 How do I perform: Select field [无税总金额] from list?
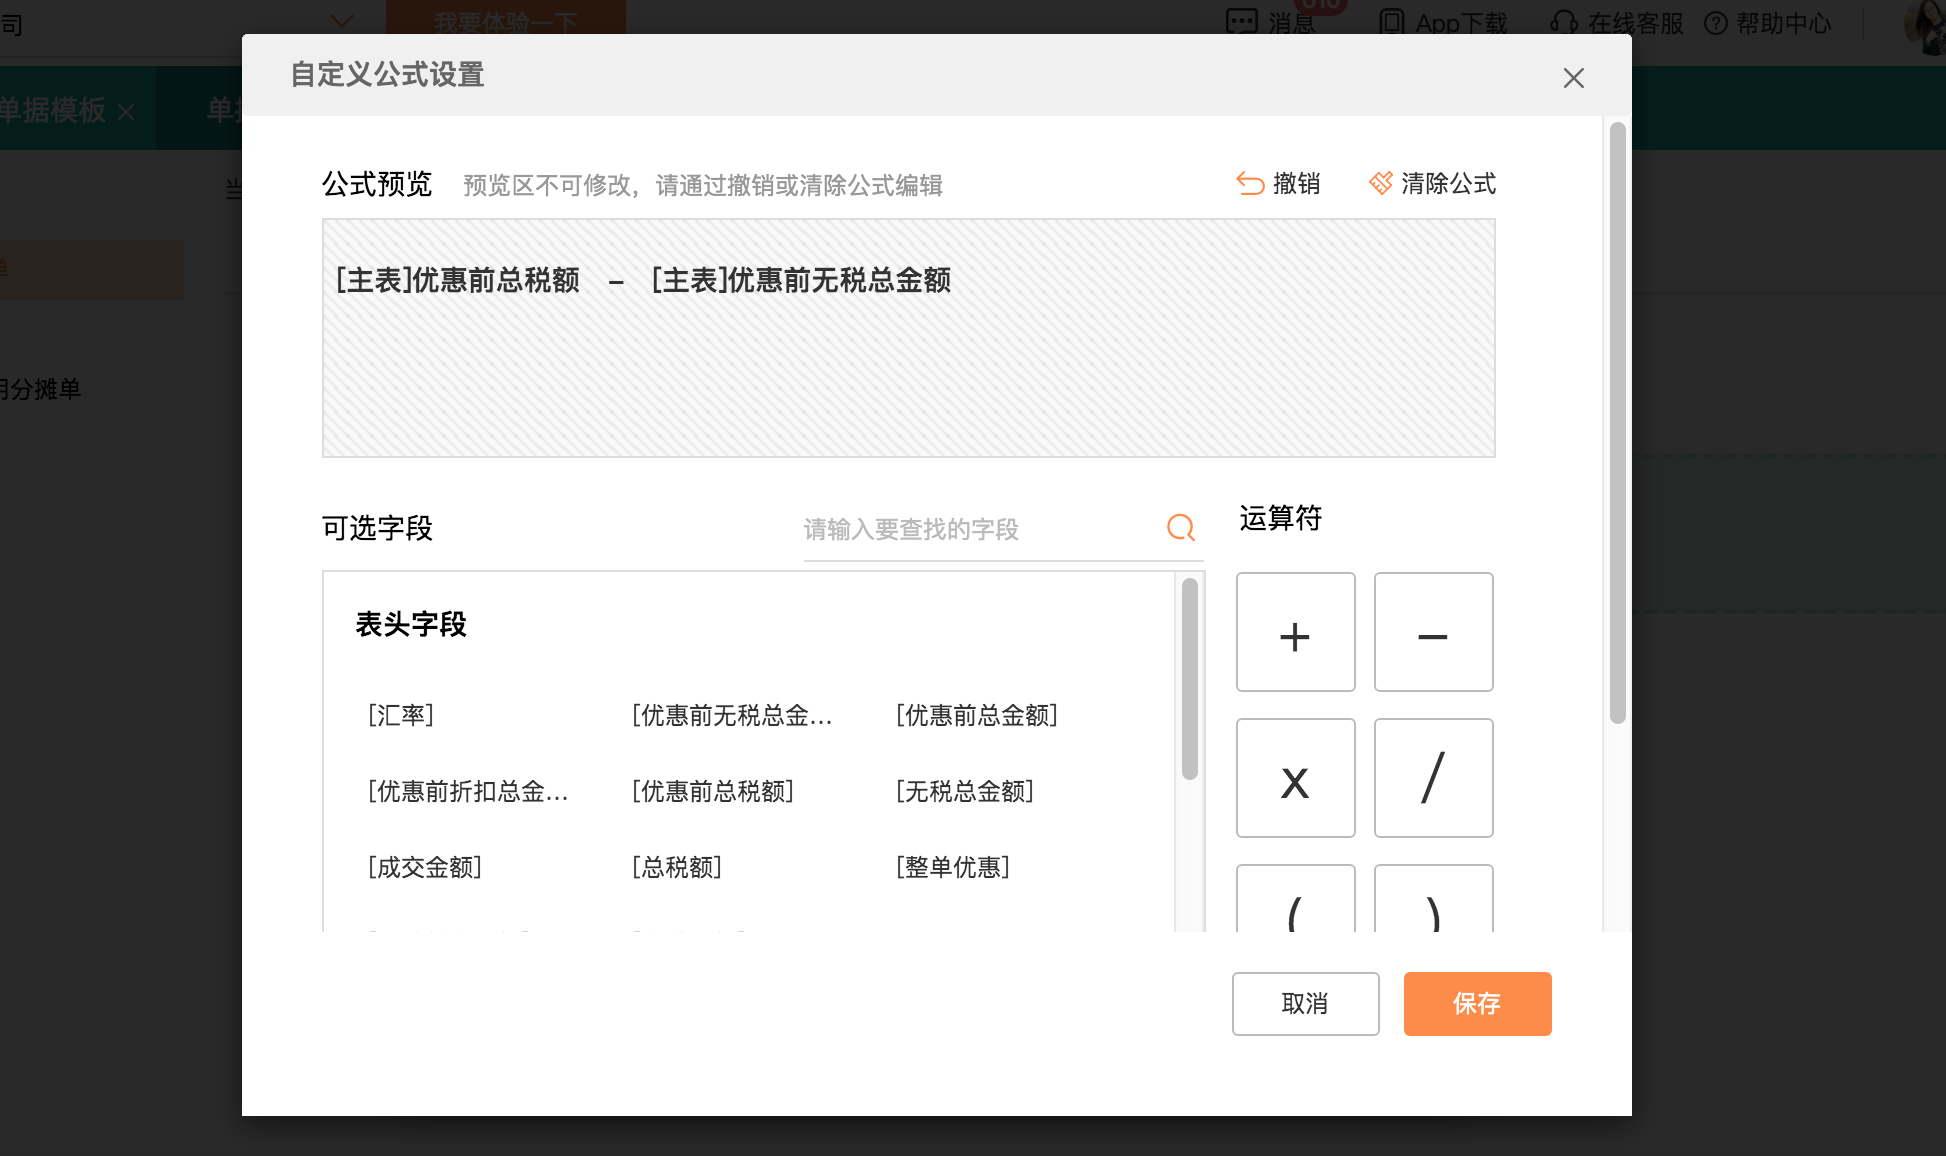[963, 791]
